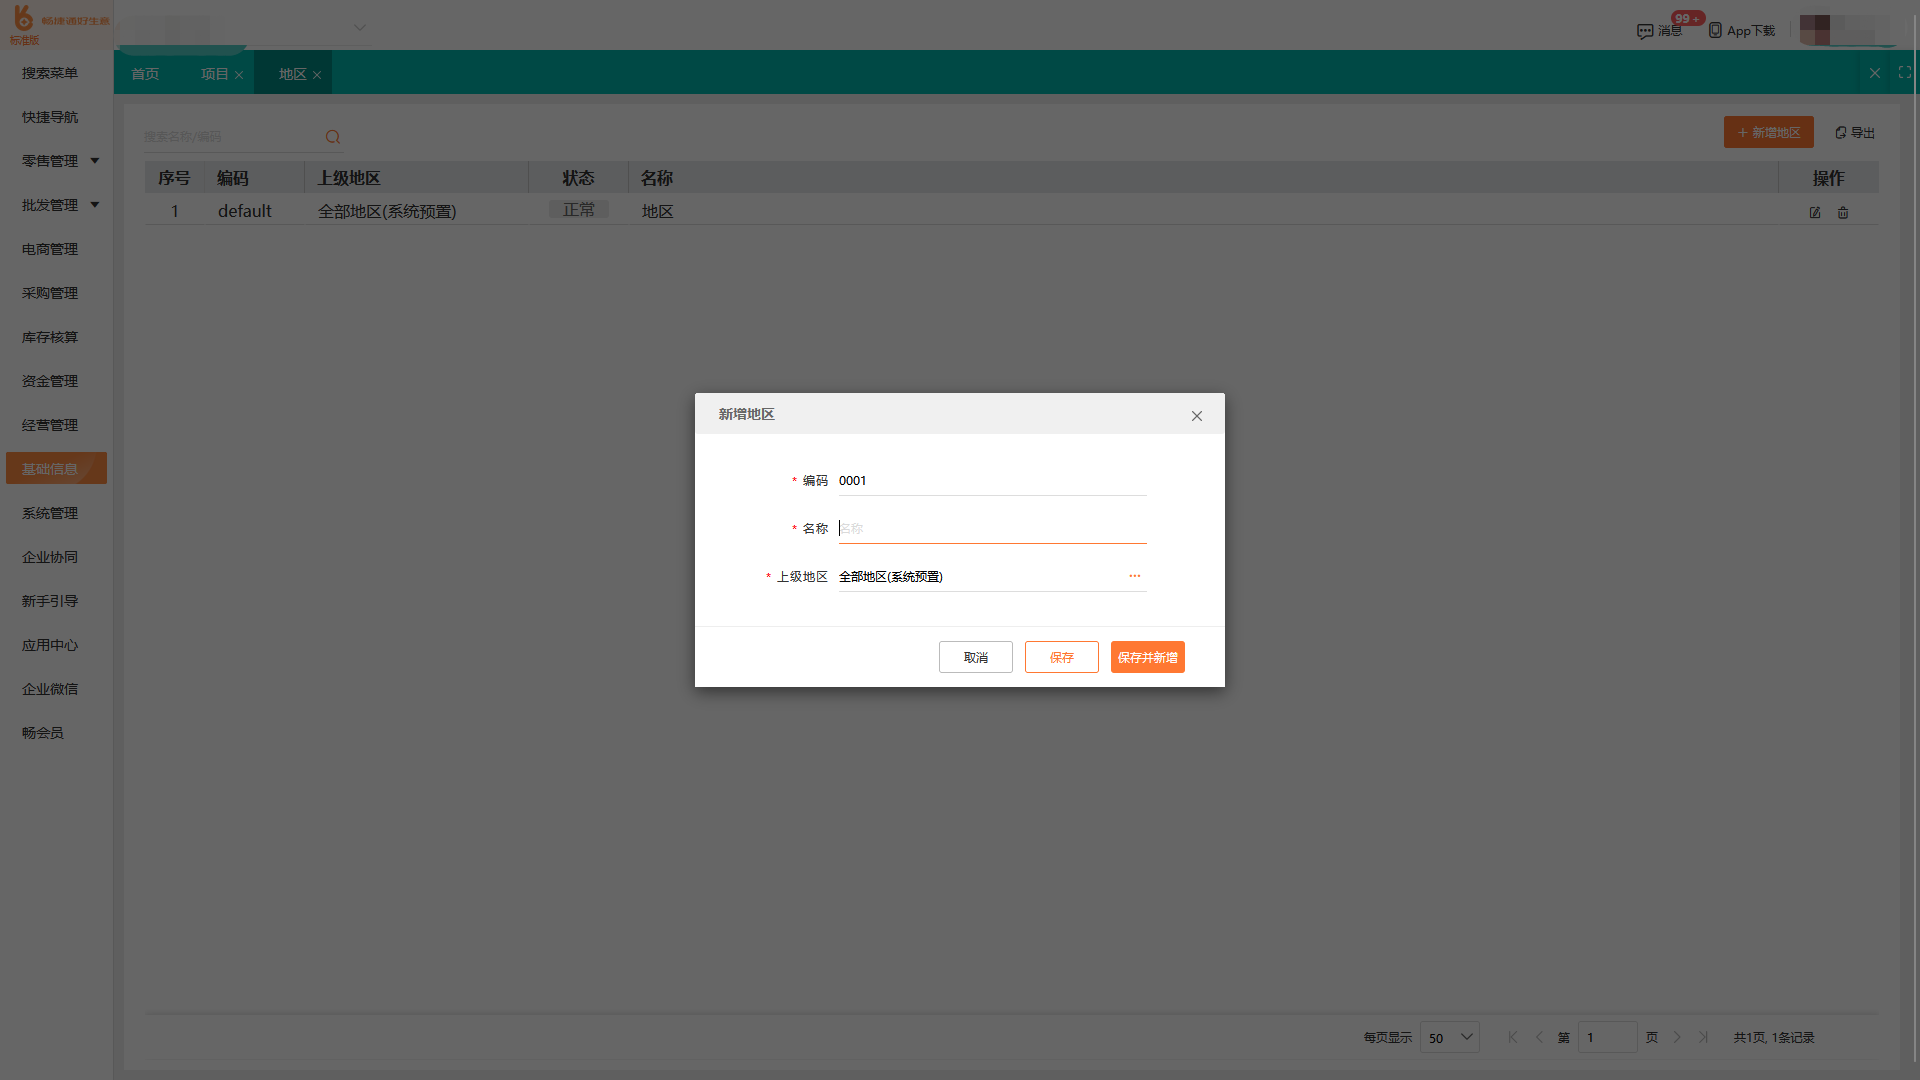
Task: Click the search magnifier icon
Action: coord(332,136)
